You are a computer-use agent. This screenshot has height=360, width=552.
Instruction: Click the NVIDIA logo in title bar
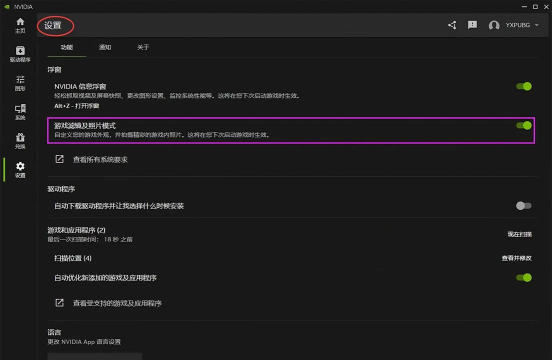point(7,7)
